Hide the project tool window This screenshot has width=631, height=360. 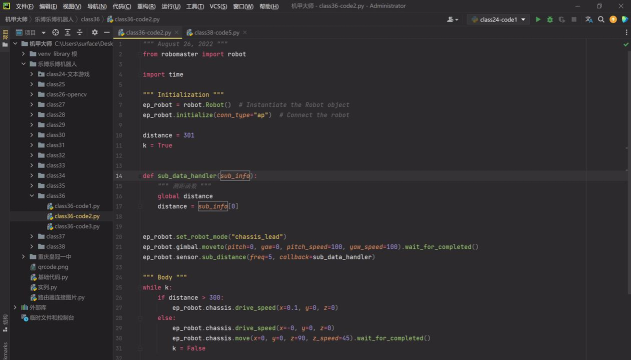coord(107,33)
